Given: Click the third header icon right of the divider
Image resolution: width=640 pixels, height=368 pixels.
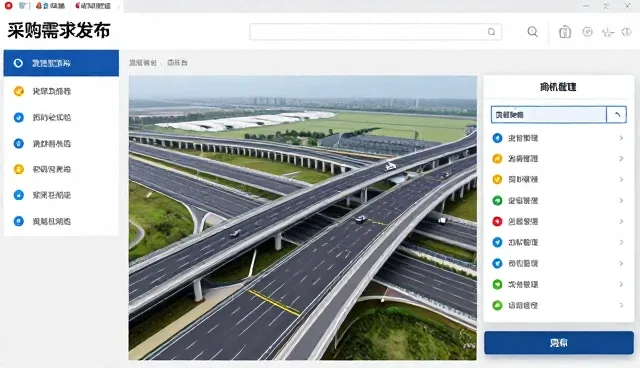Looking at the screenshot, I should (x=608, y=32).
